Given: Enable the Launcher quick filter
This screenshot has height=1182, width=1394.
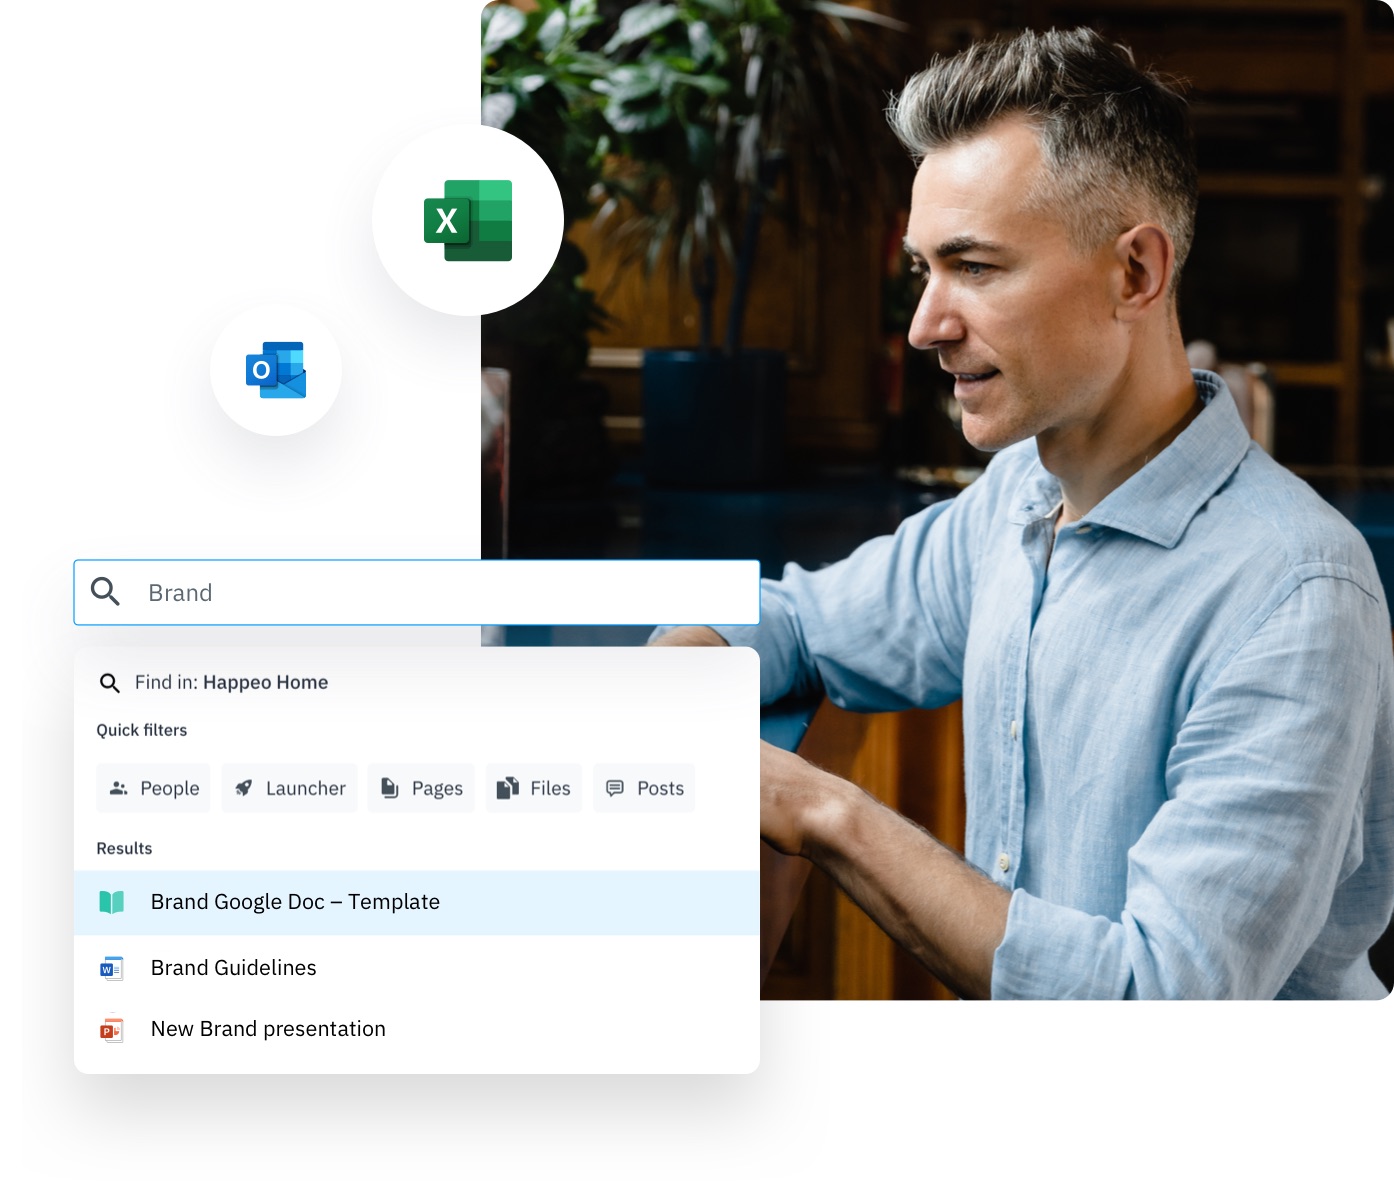Looking at the screenshot, I should [x=290, y=789].
